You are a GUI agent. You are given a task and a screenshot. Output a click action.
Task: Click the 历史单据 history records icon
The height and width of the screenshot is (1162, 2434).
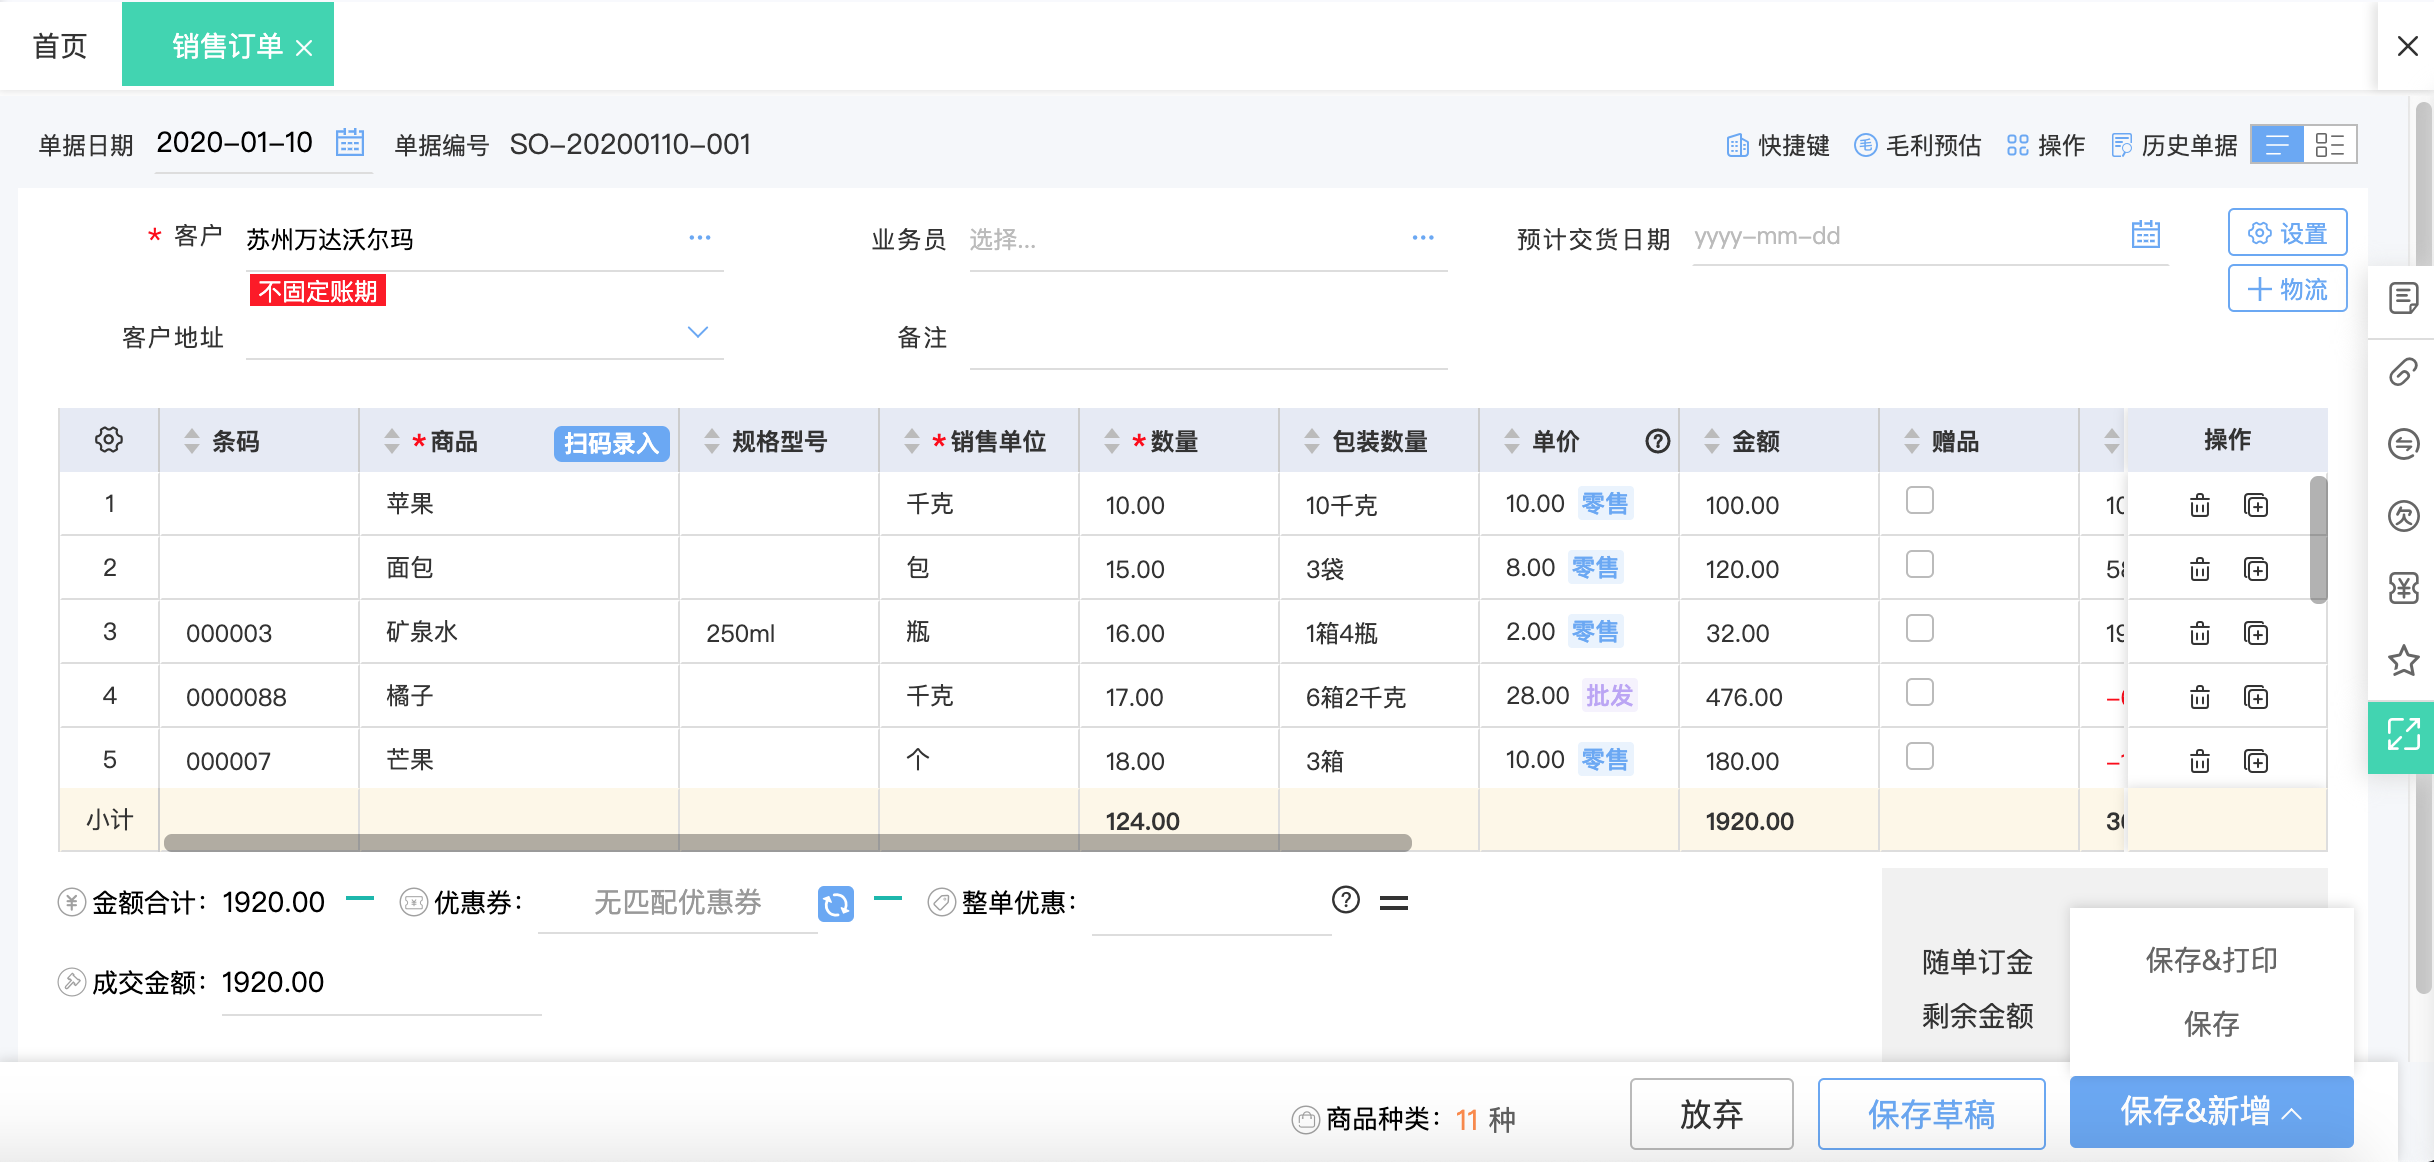pos(2120,147)
